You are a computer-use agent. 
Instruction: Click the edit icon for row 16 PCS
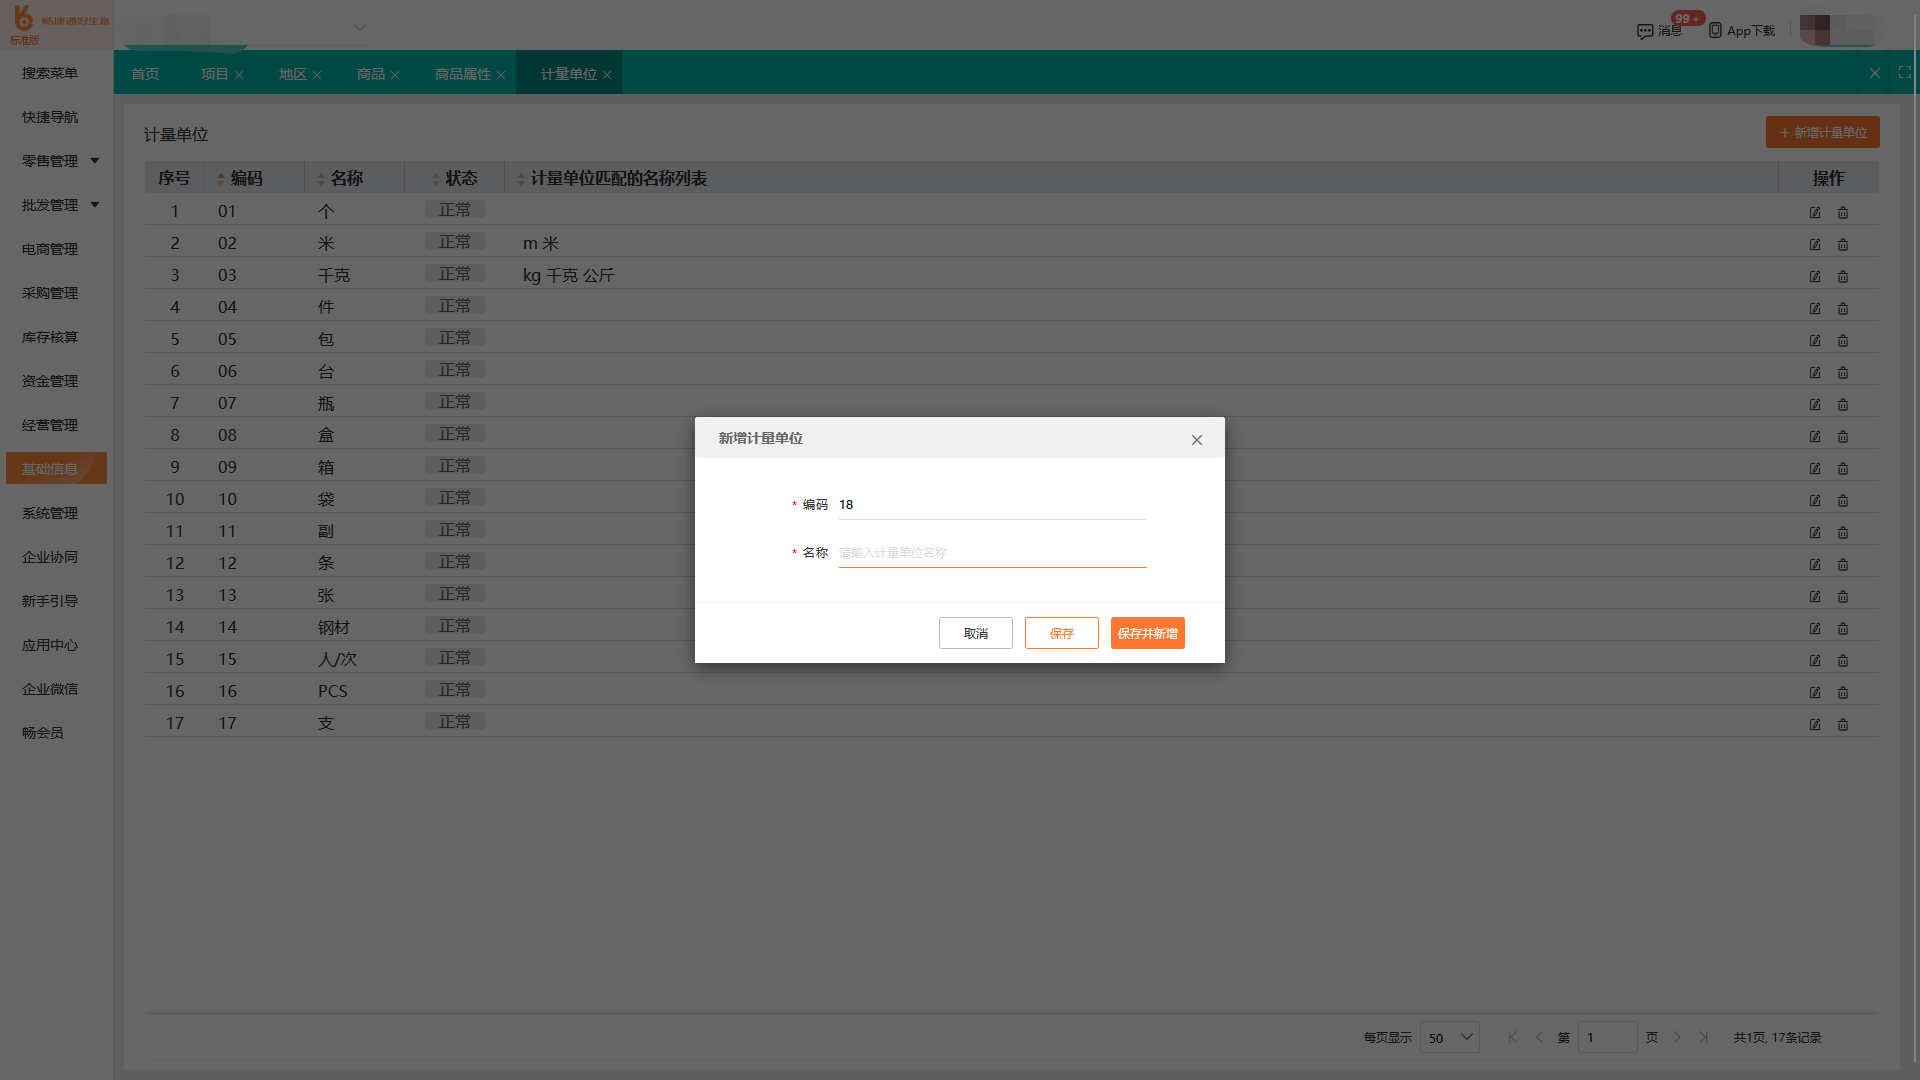pos(1815,691)
